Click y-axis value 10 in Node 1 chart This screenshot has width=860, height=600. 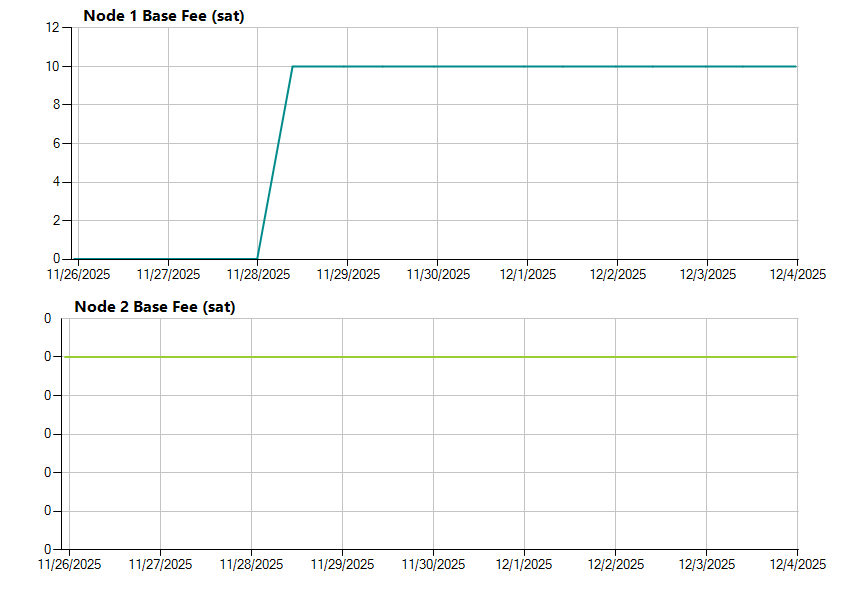53,66
